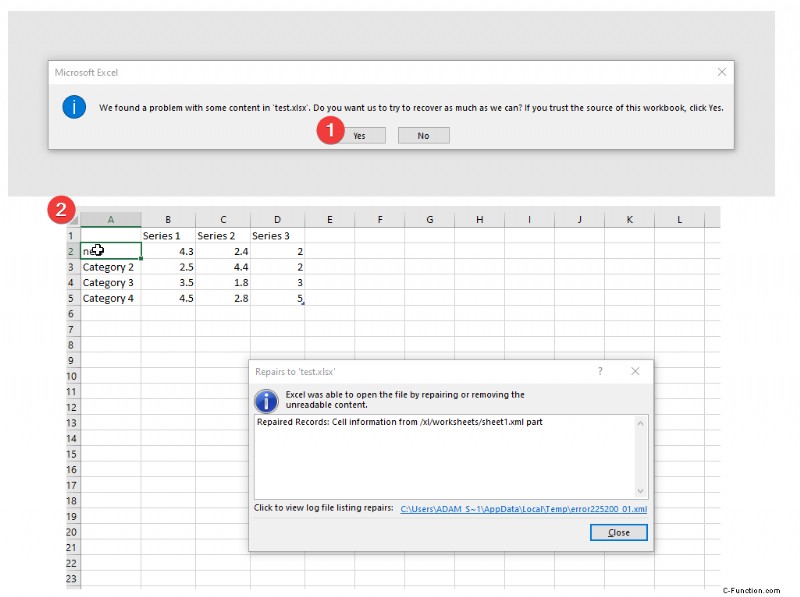
Task: Click the Yes button to recover content
Action: (359, 135)
